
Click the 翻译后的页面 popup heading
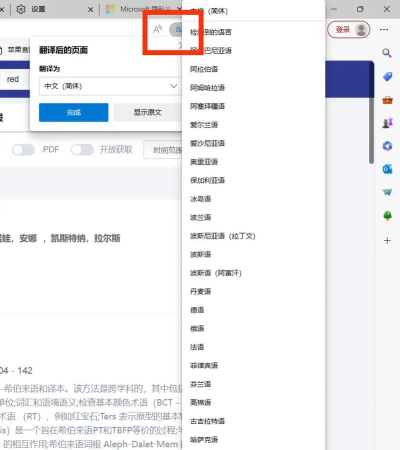63,50
